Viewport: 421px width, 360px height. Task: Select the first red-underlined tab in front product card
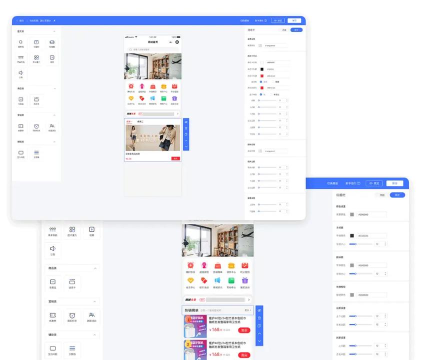click(129, 122)
